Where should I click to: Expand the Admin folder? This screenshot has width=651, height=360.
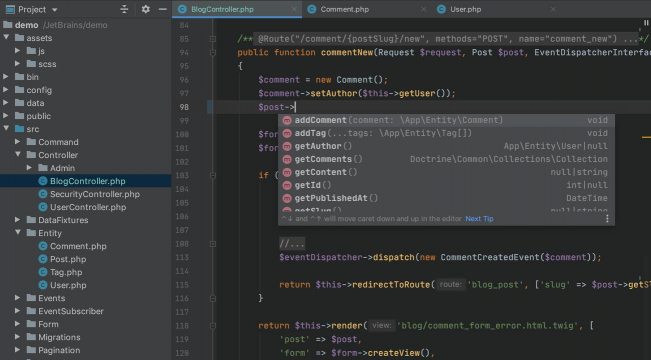click(29, 168)
